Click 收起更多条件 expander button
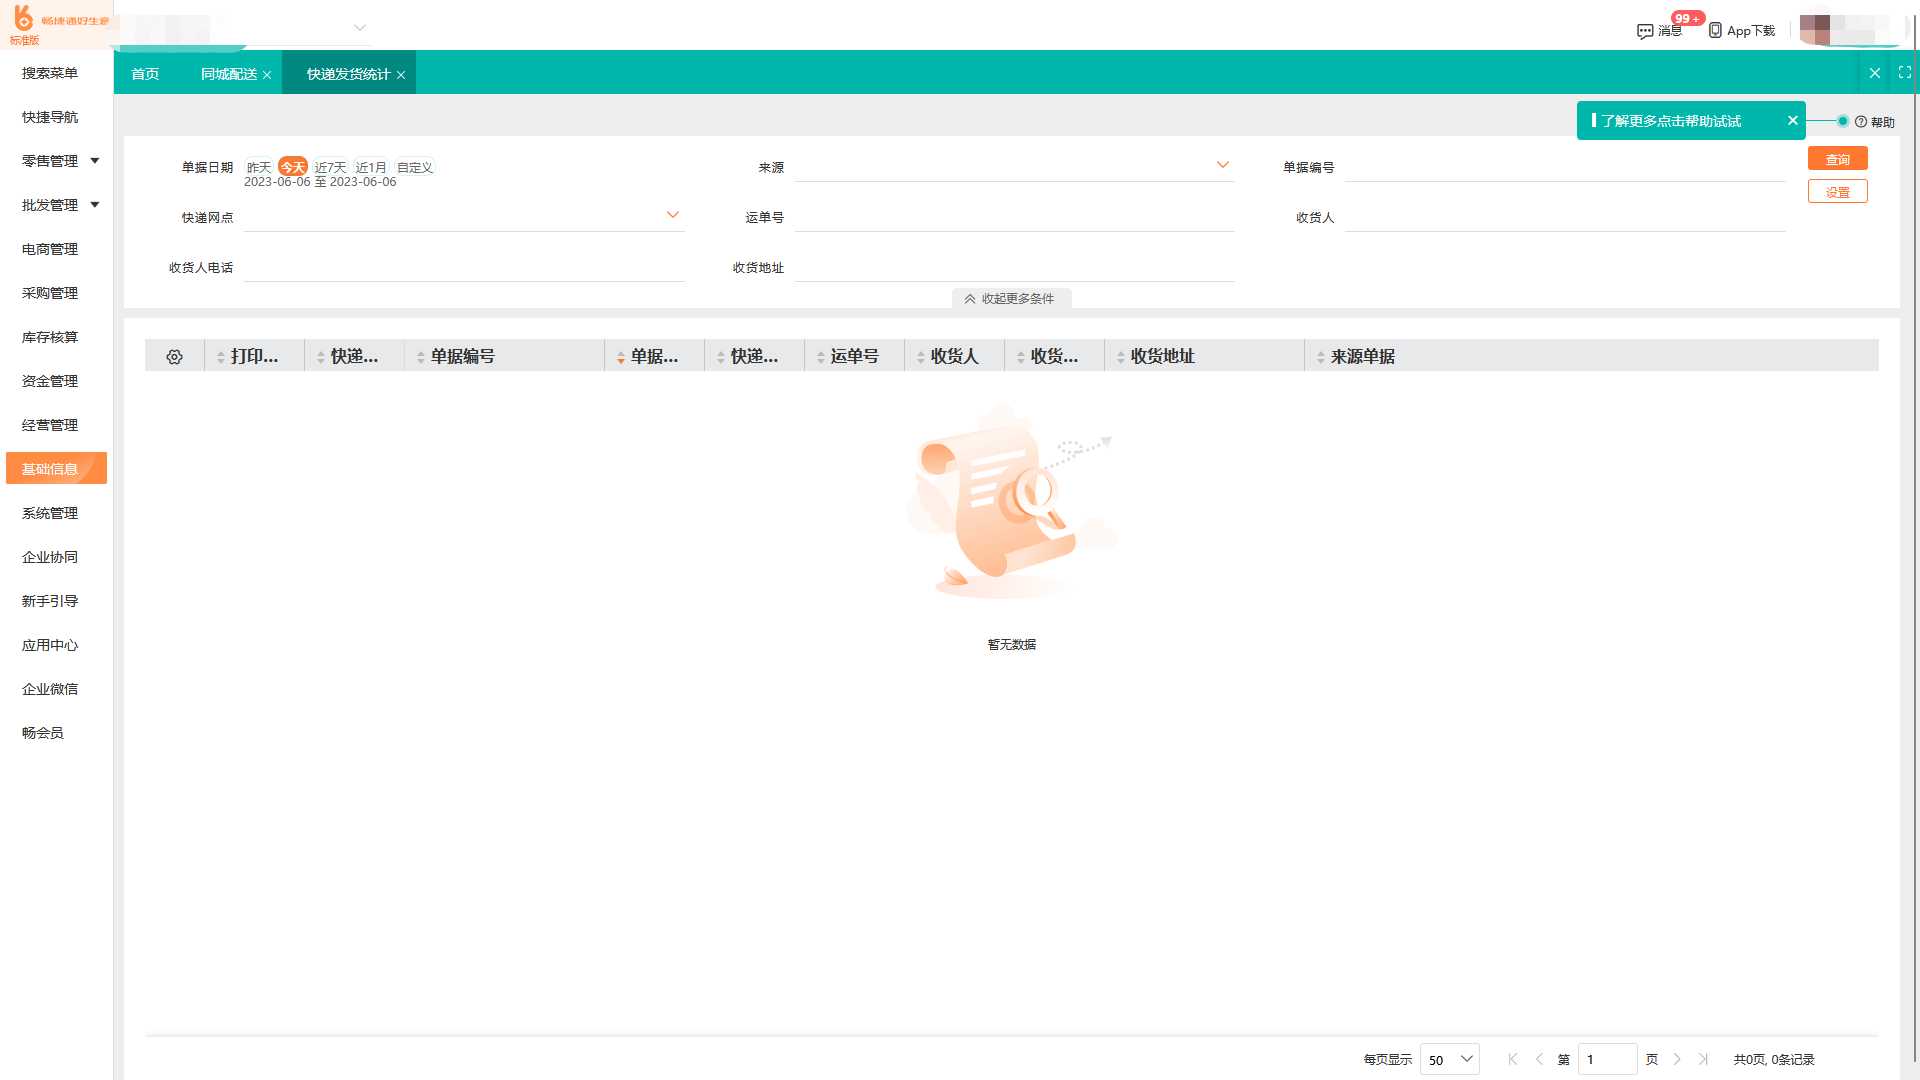 coord(1009,299)
